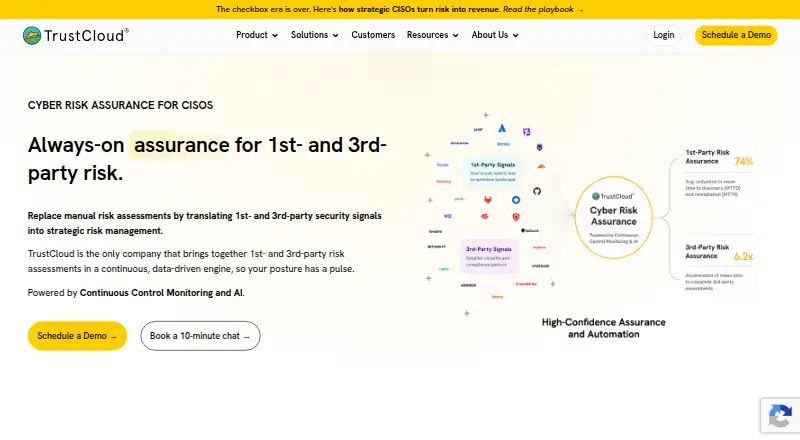
Task: Click Book a 10-minute chat button
Action: coord(200,336)
